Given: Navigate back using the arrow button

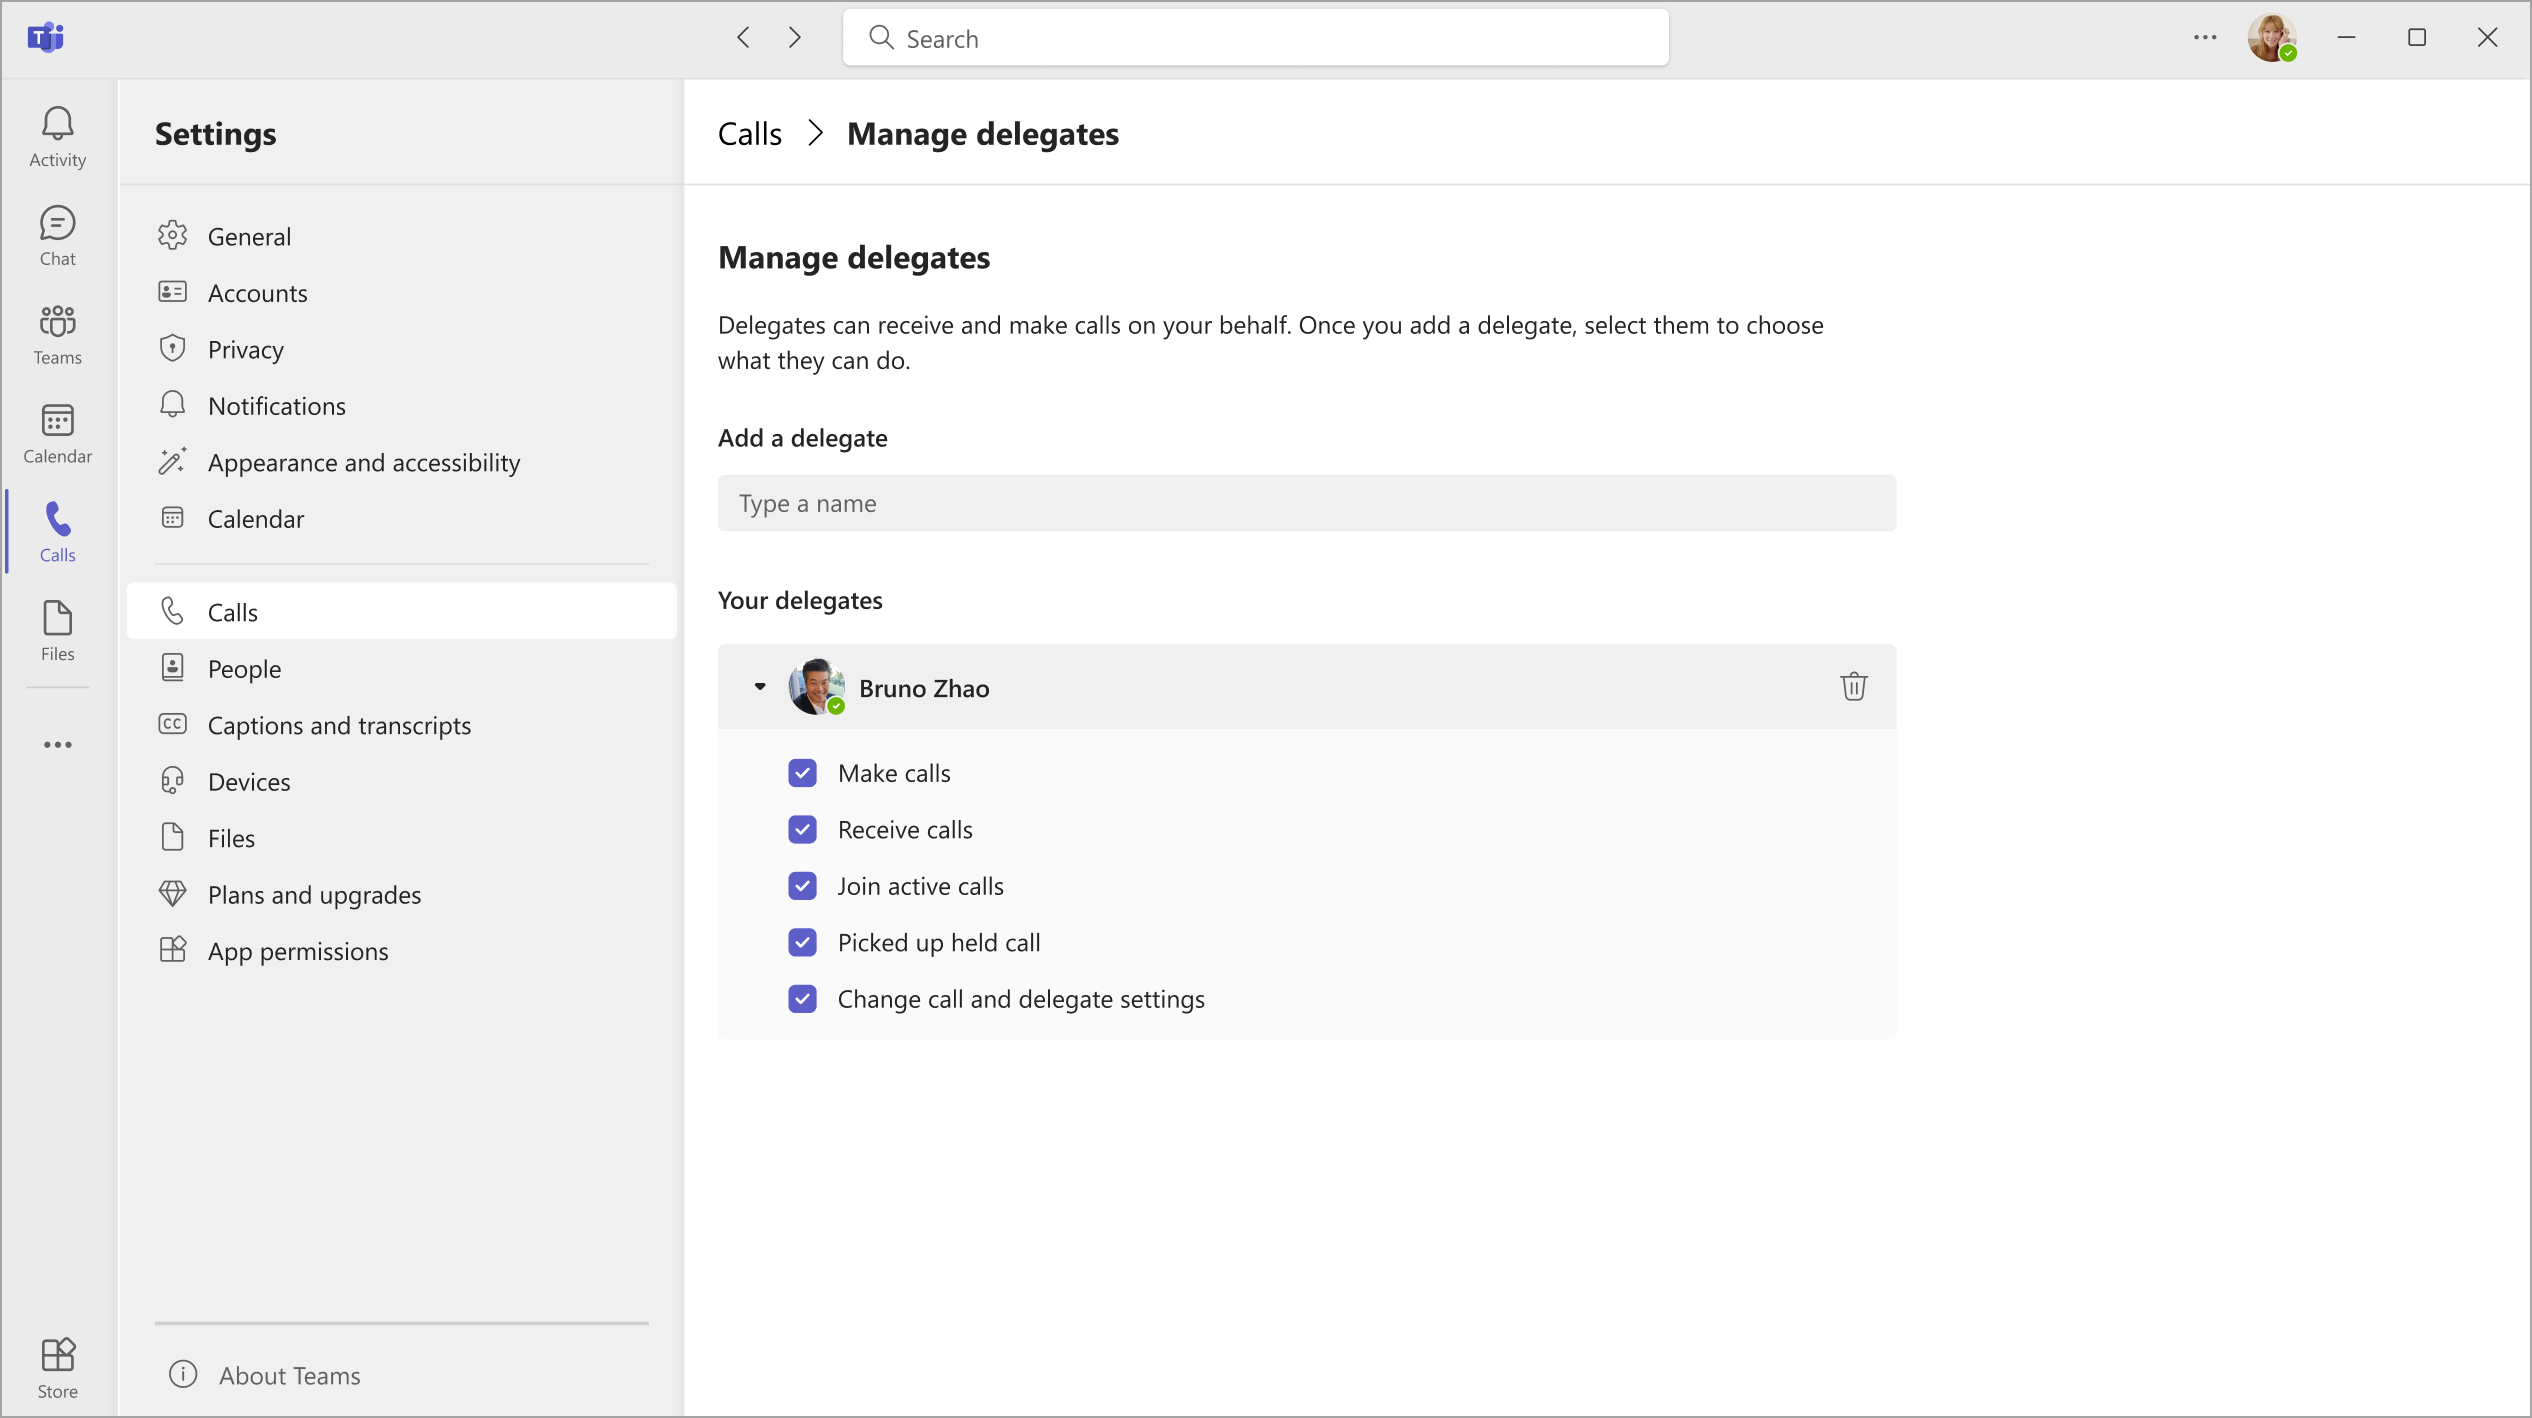Looking at the screenshot, I should (743, 38).
